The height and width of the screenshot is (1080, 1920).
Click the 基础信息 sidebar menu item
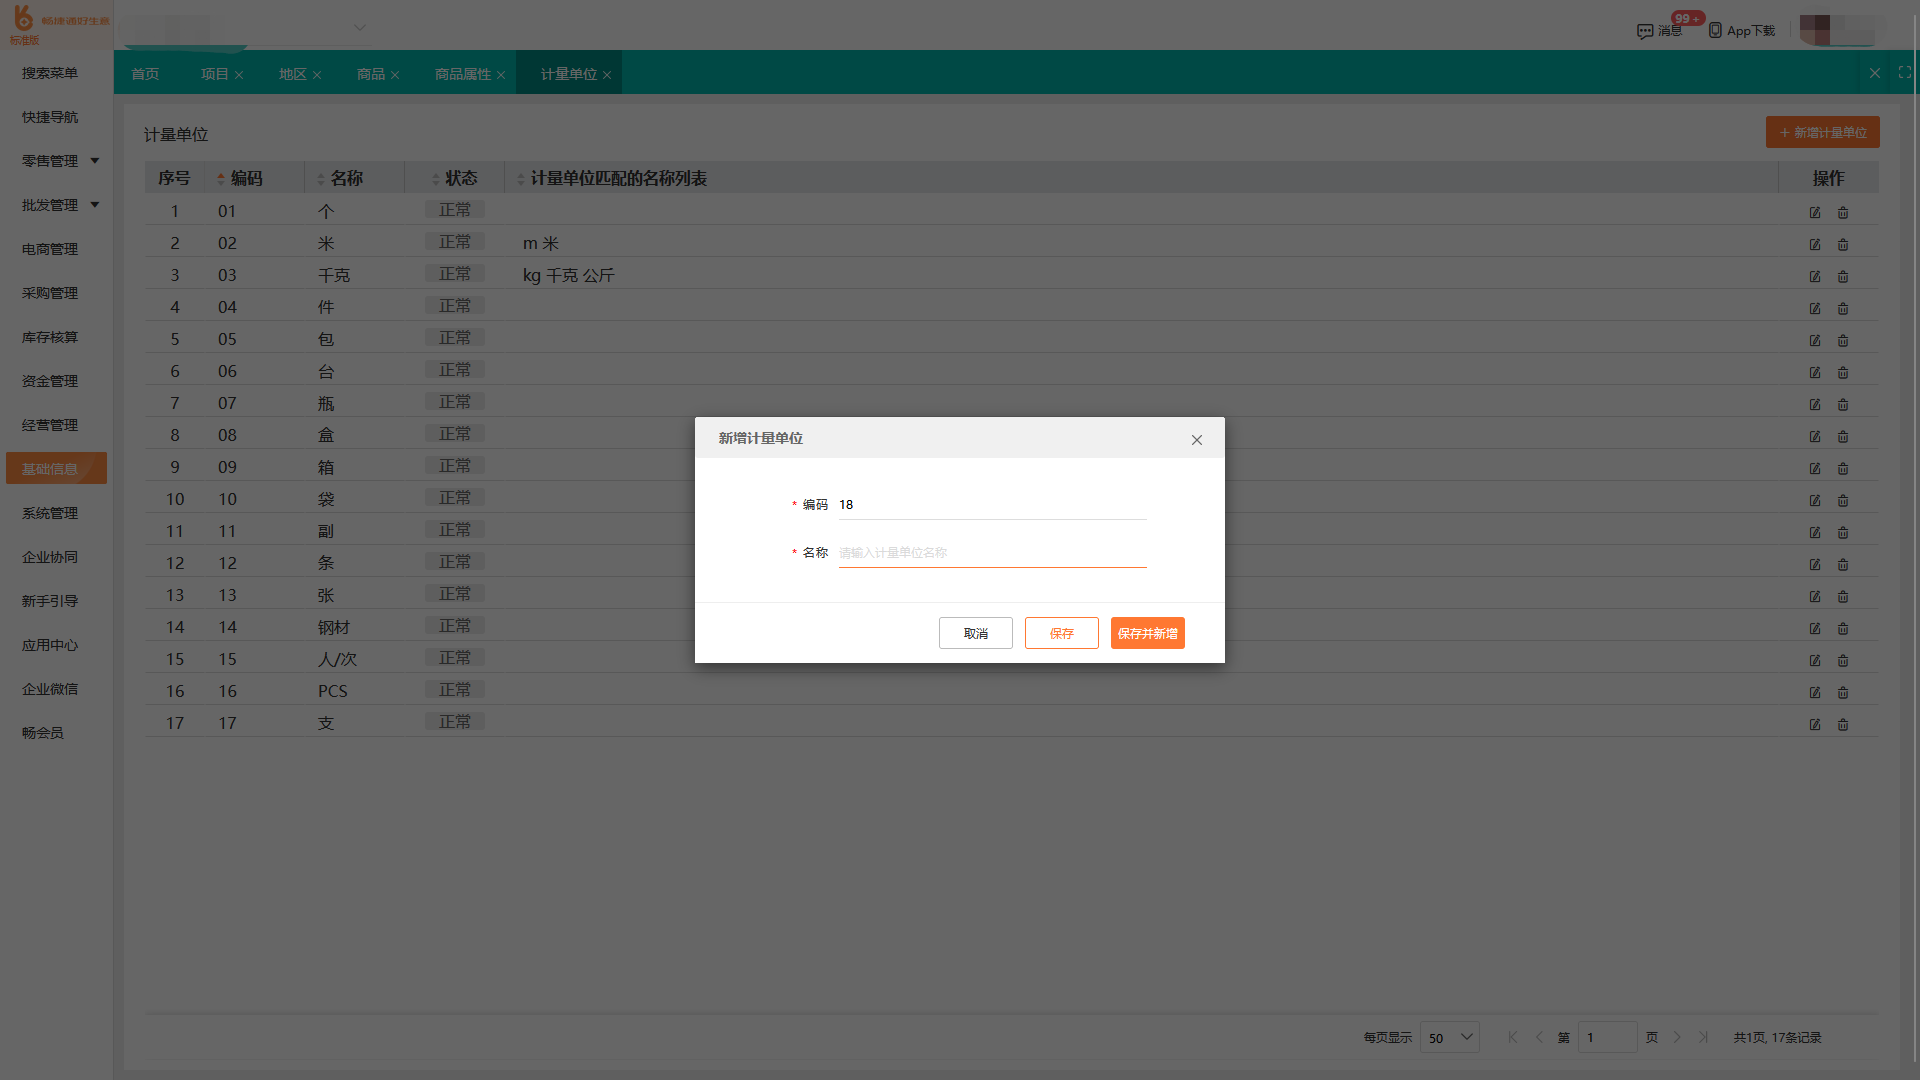pos(53,468)
